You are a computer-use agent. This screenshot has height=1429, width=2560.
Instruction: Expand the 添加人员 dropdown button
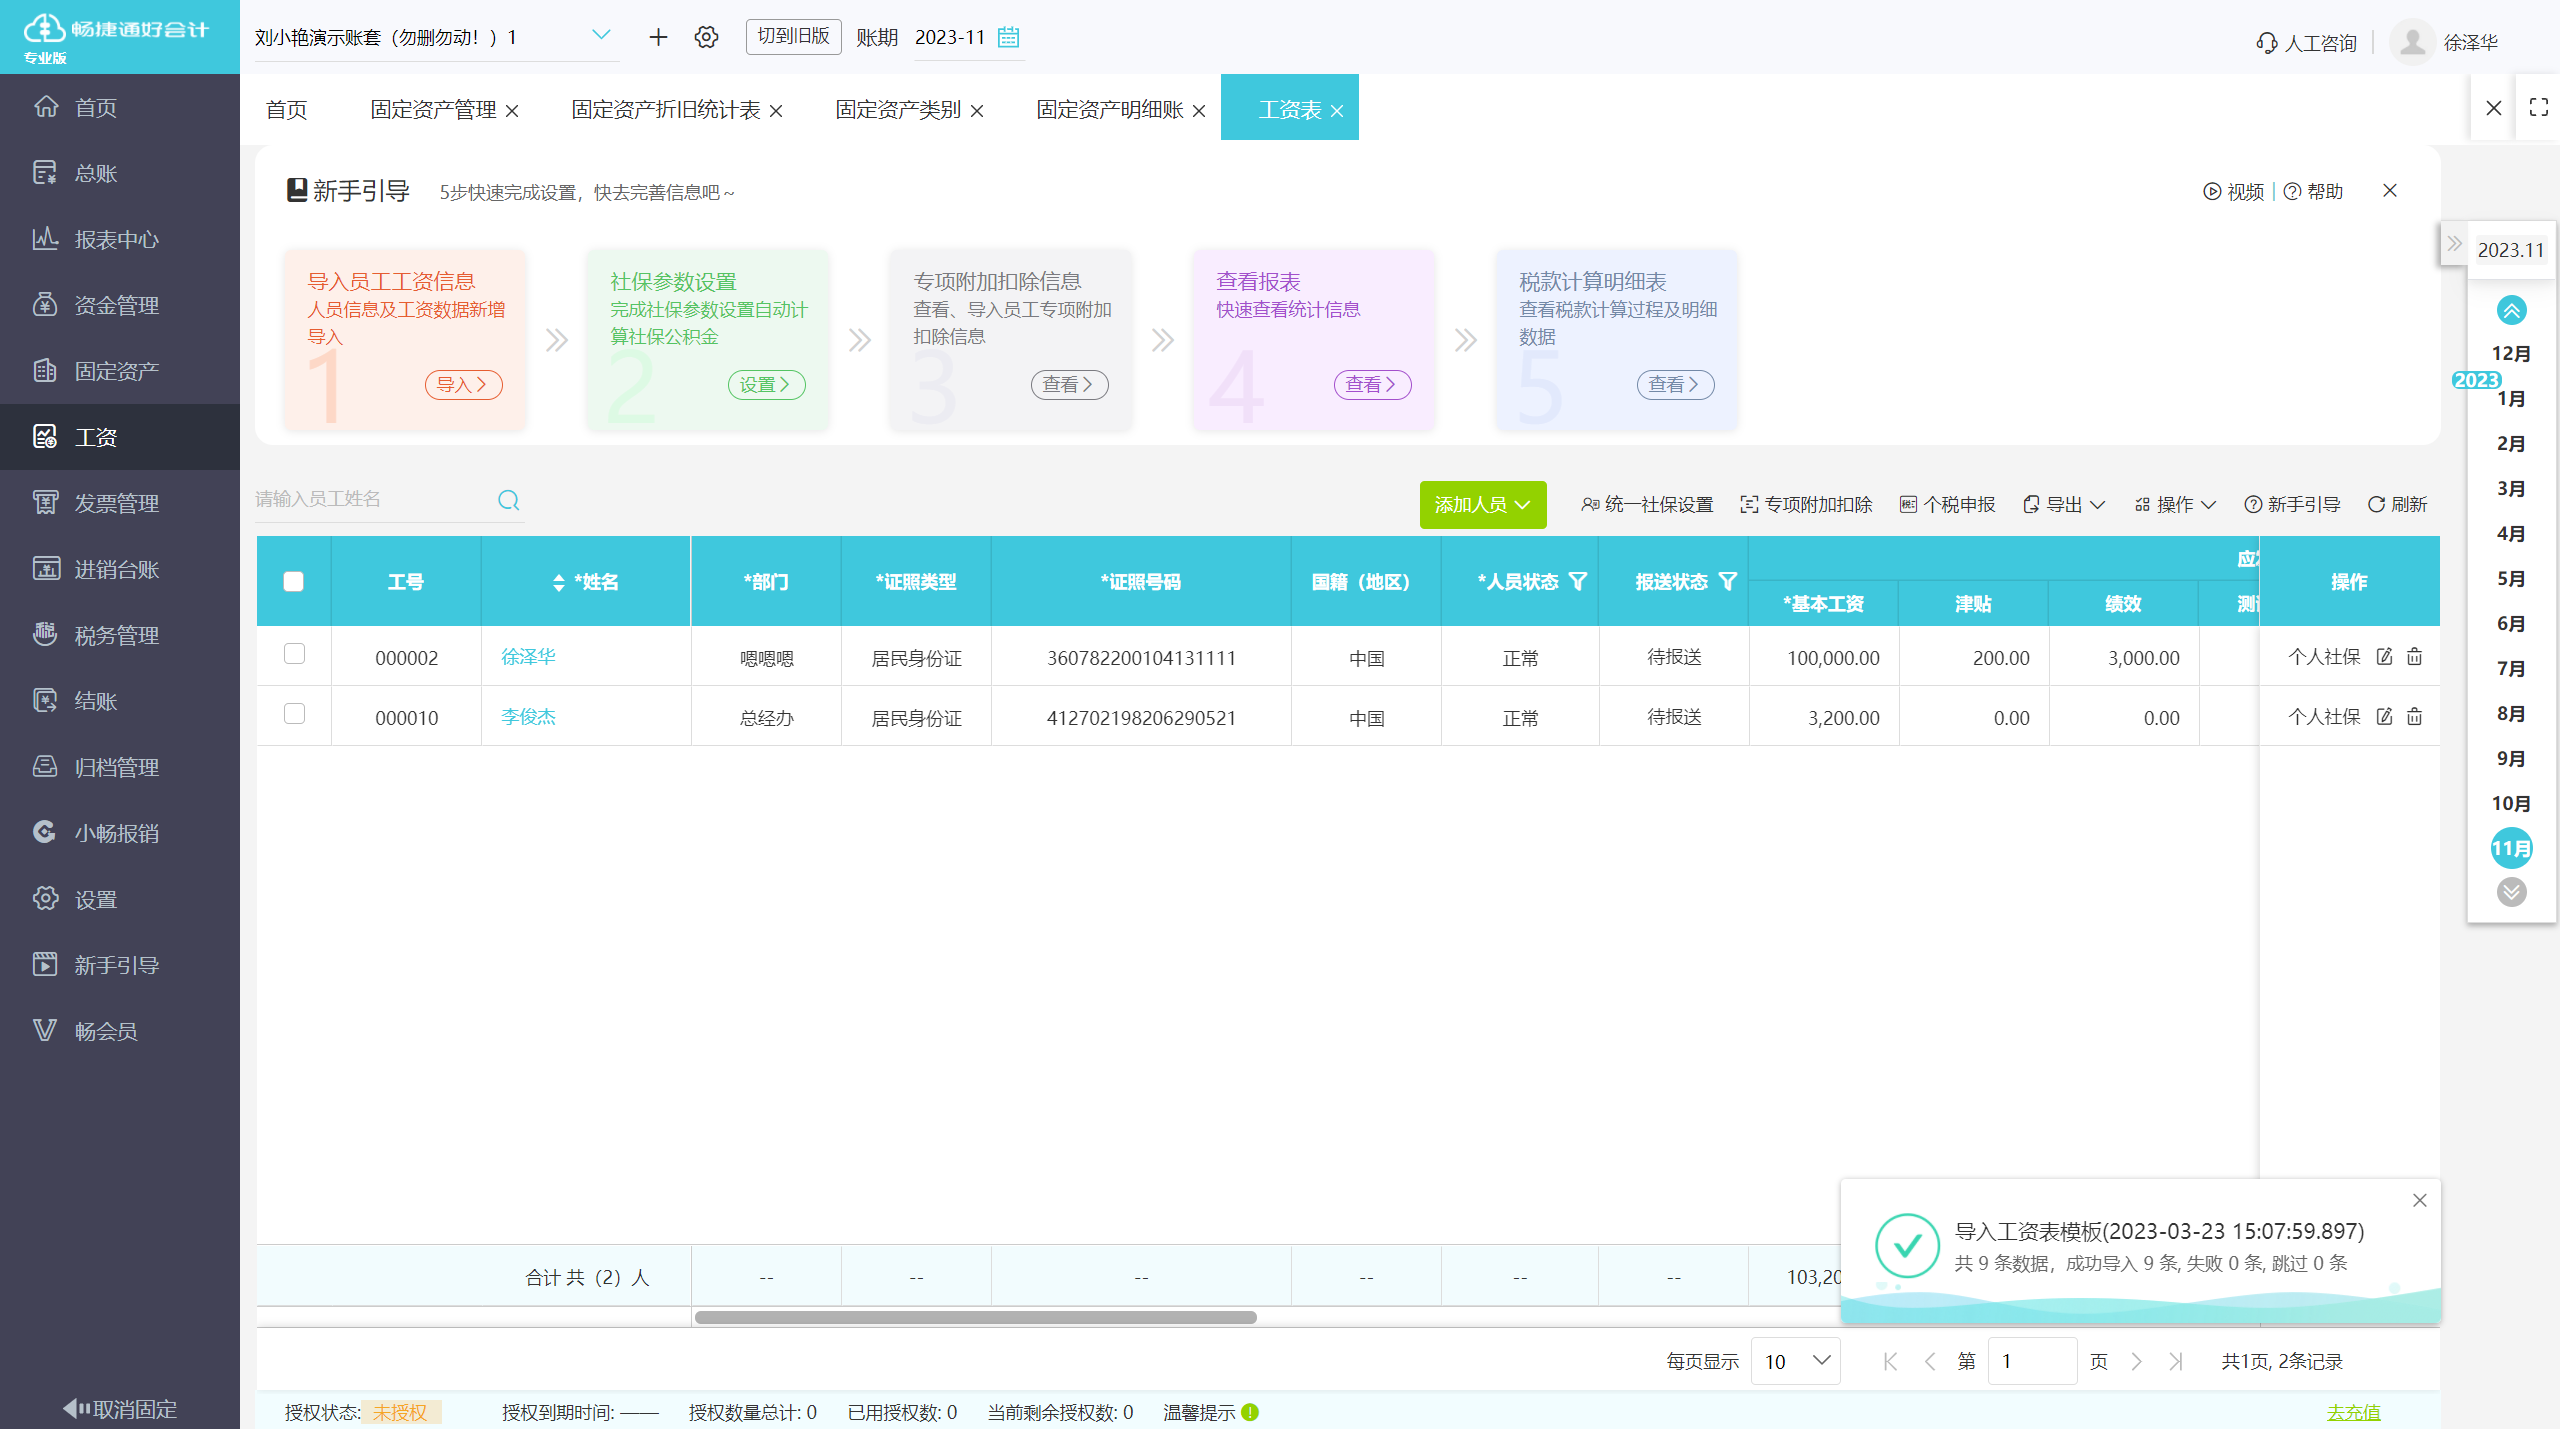tap(1528, 504)
